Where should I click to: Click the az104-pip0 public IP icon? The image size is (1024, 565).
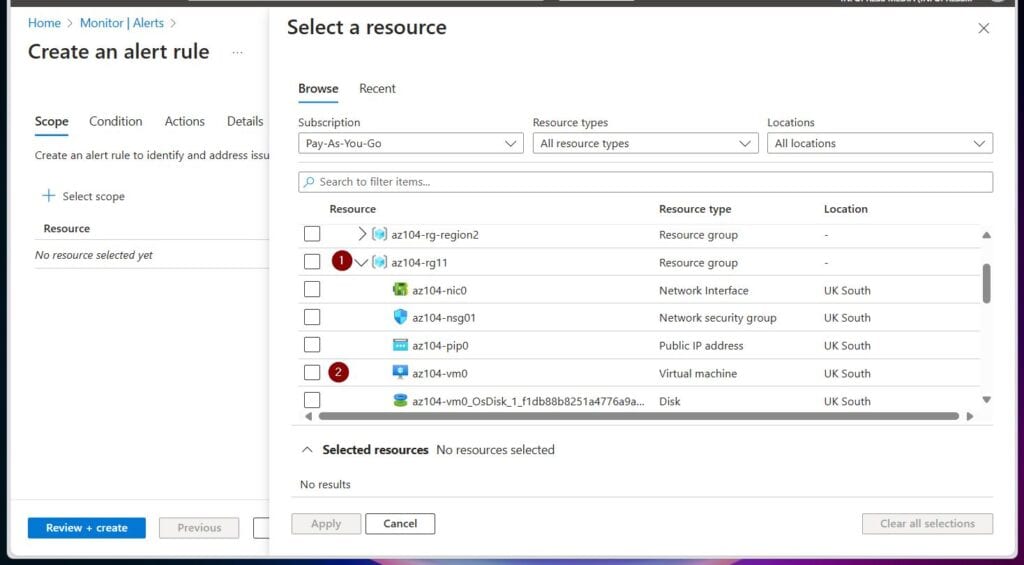[x=400, y=345]
